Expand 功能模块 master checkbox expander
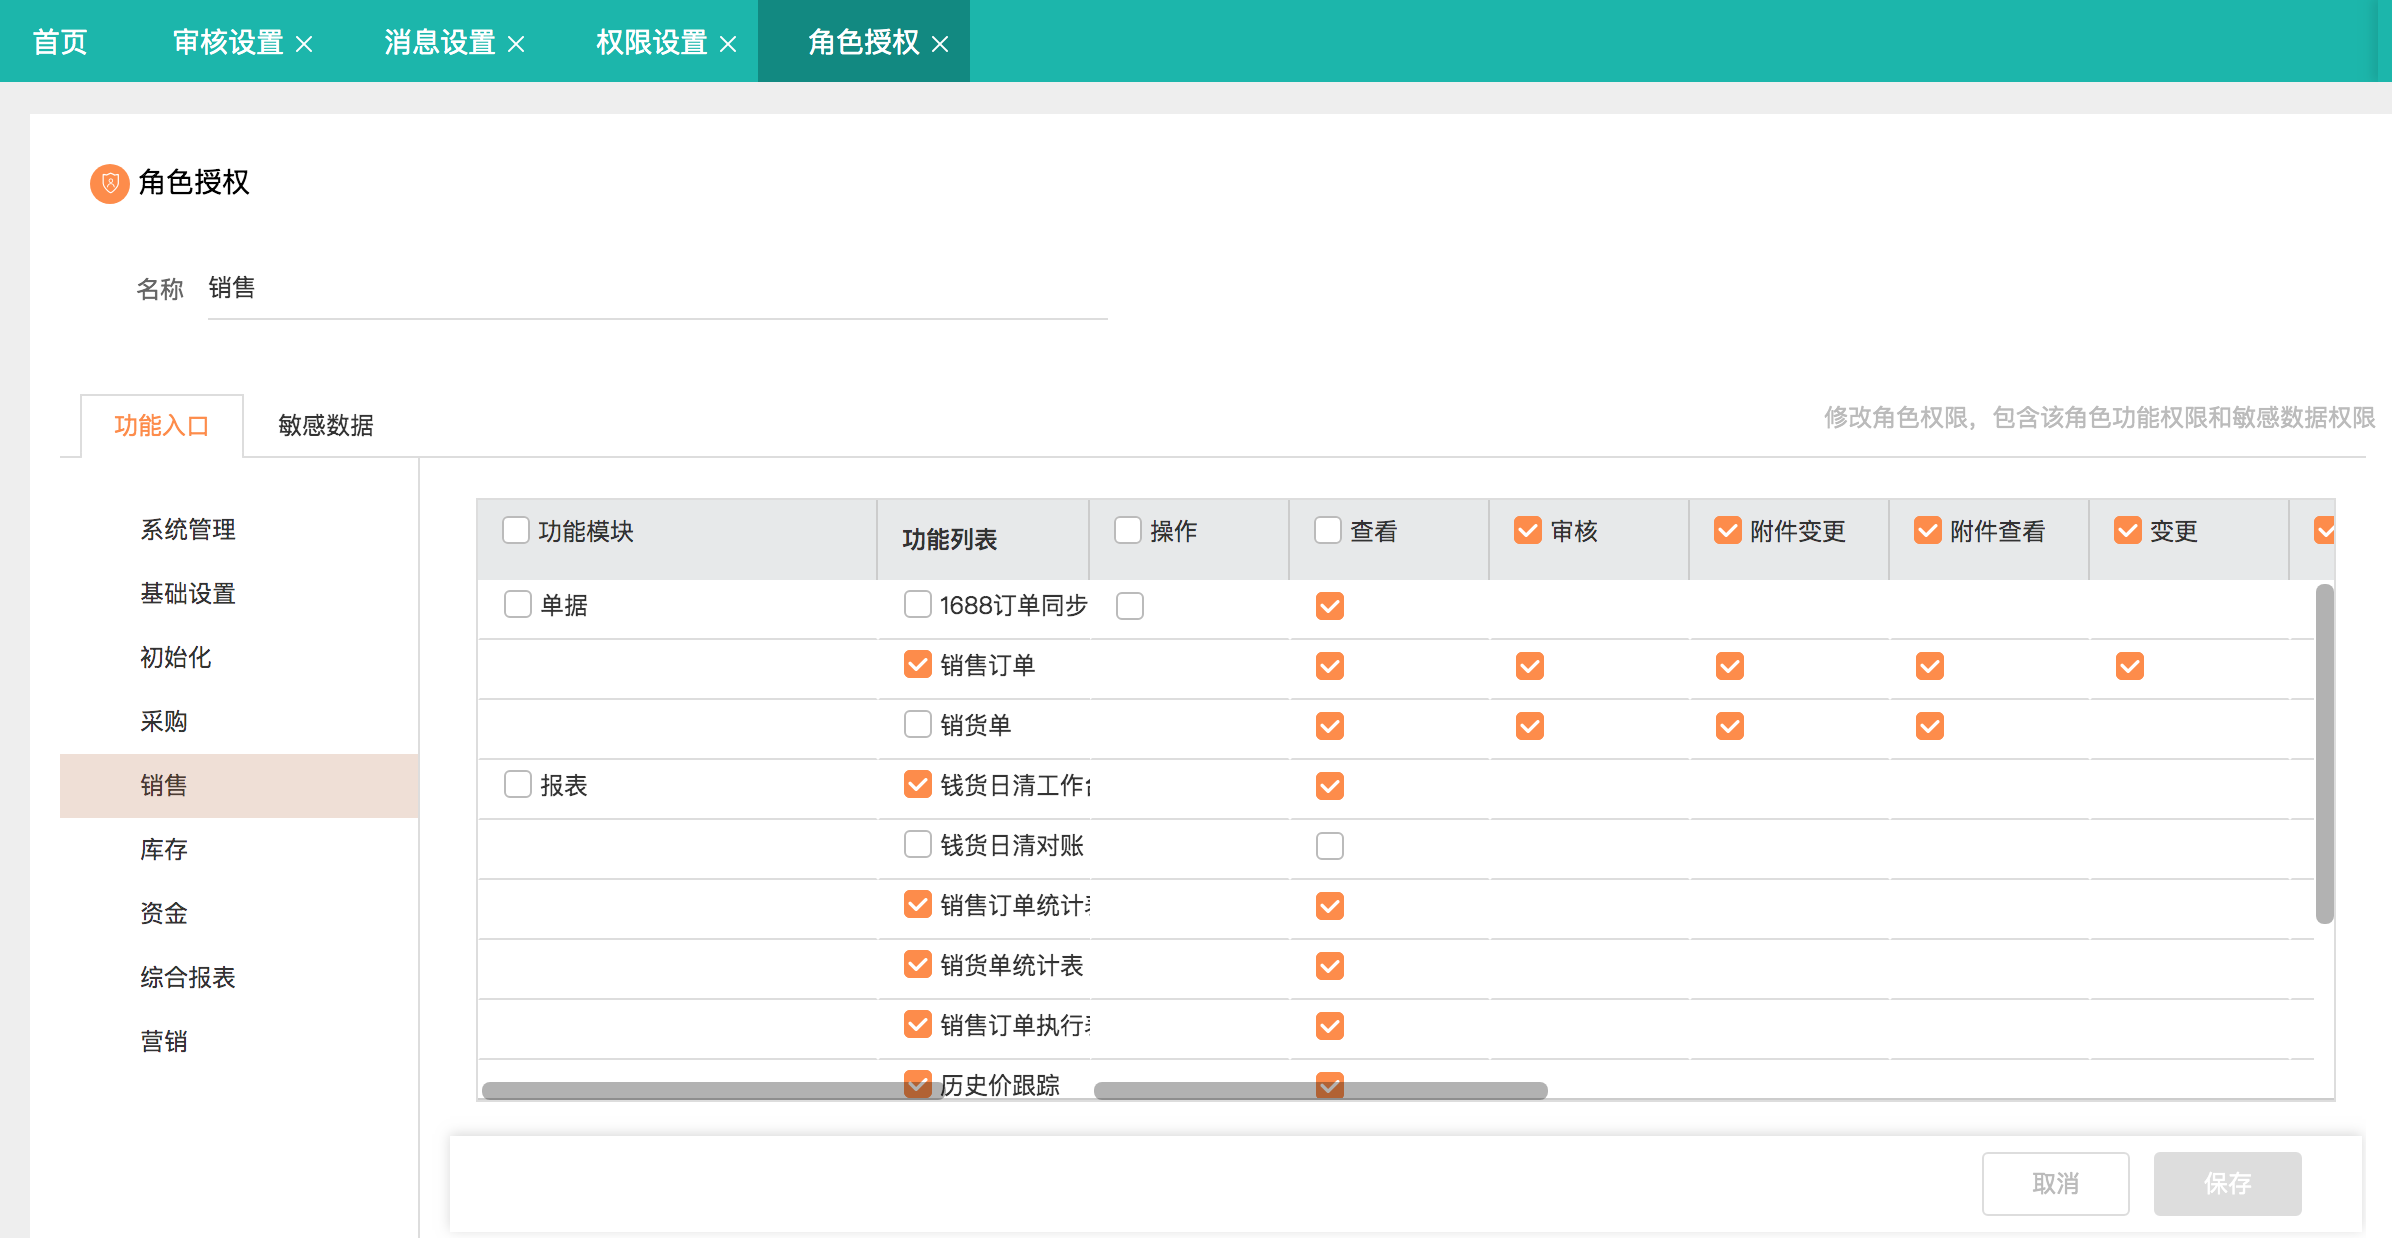Image resolution: width=2392 pixels, height=1238 pixels. (513, 531)
